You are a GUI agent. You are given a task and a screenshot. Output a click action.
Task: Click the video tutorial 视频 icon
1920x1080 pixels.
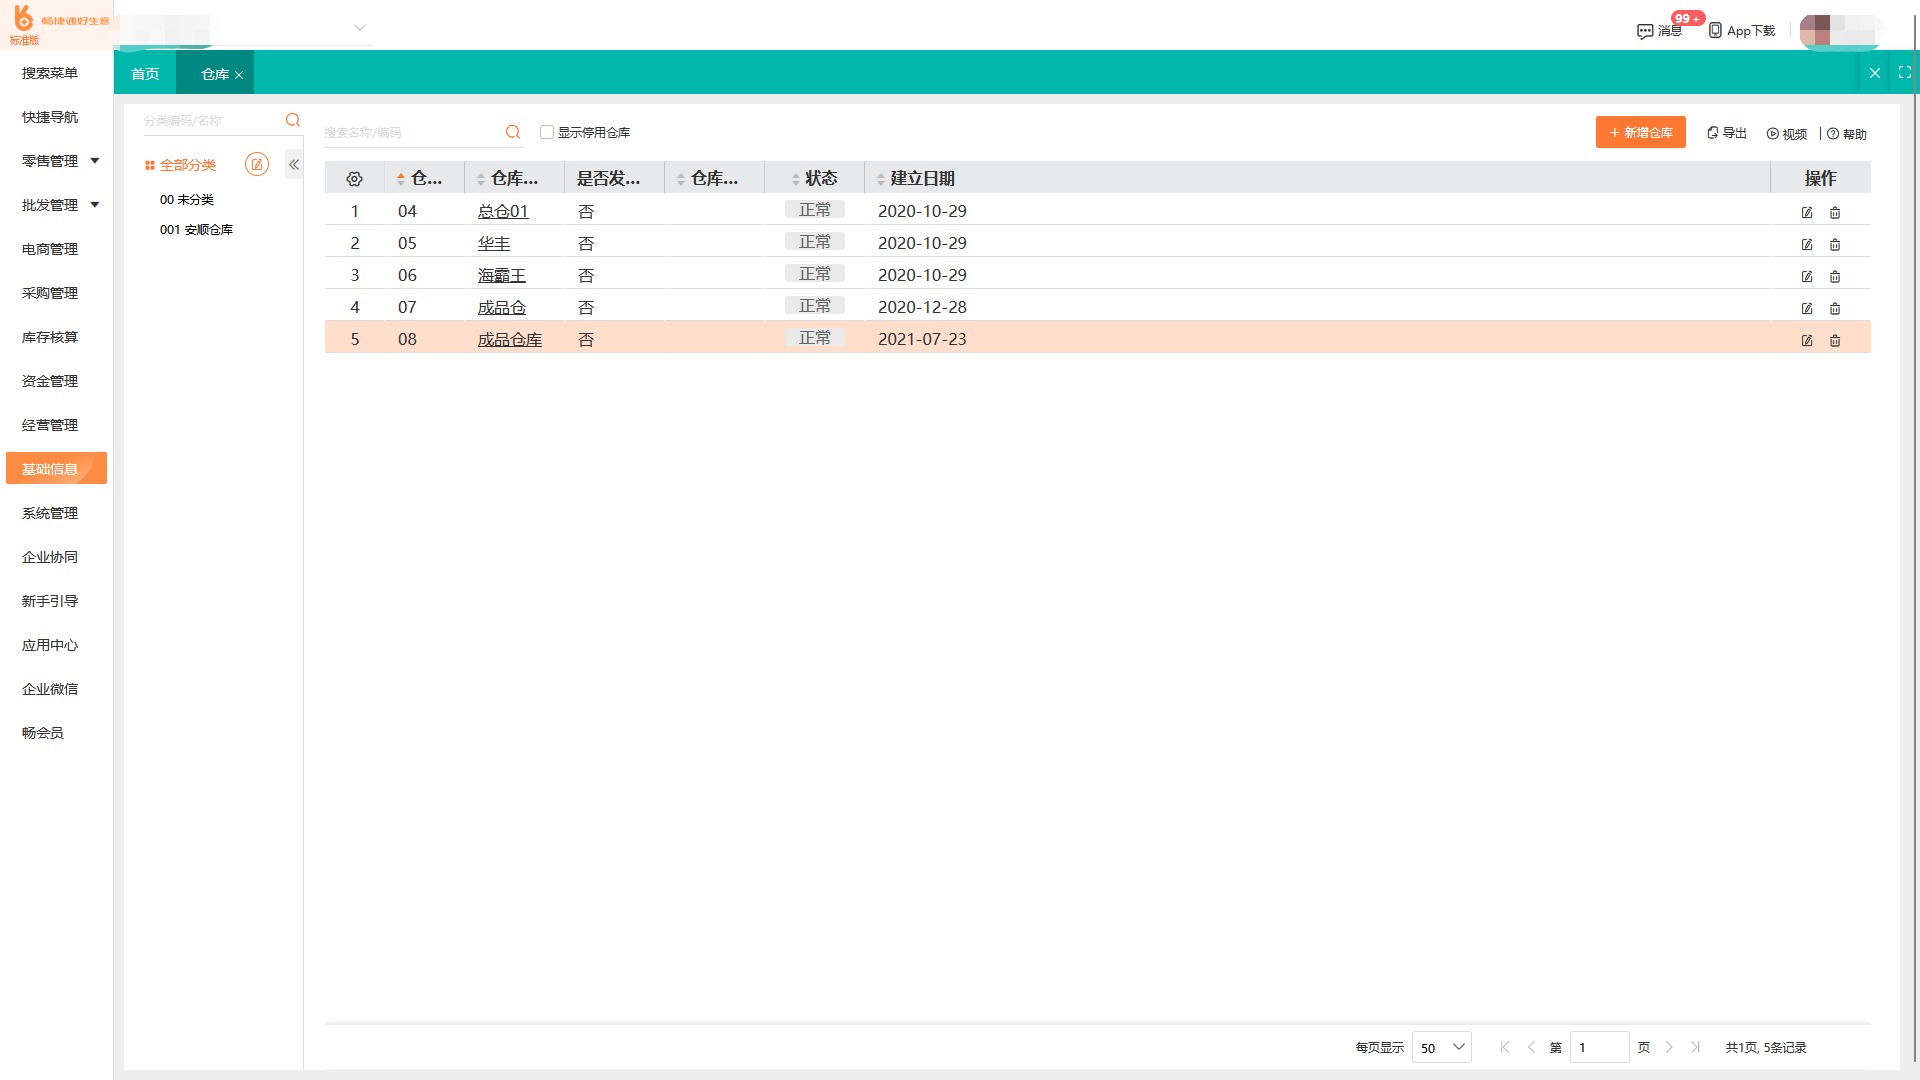coord(1789,131)
